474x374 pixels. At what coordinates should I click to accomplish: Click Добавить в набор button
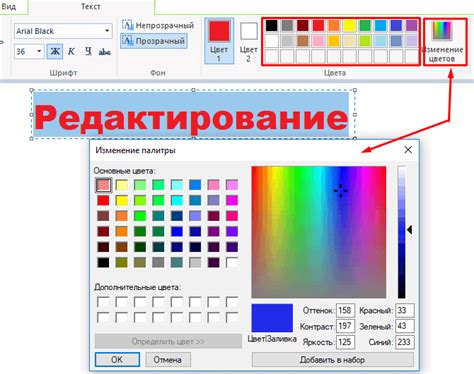[x=332, y=360]
